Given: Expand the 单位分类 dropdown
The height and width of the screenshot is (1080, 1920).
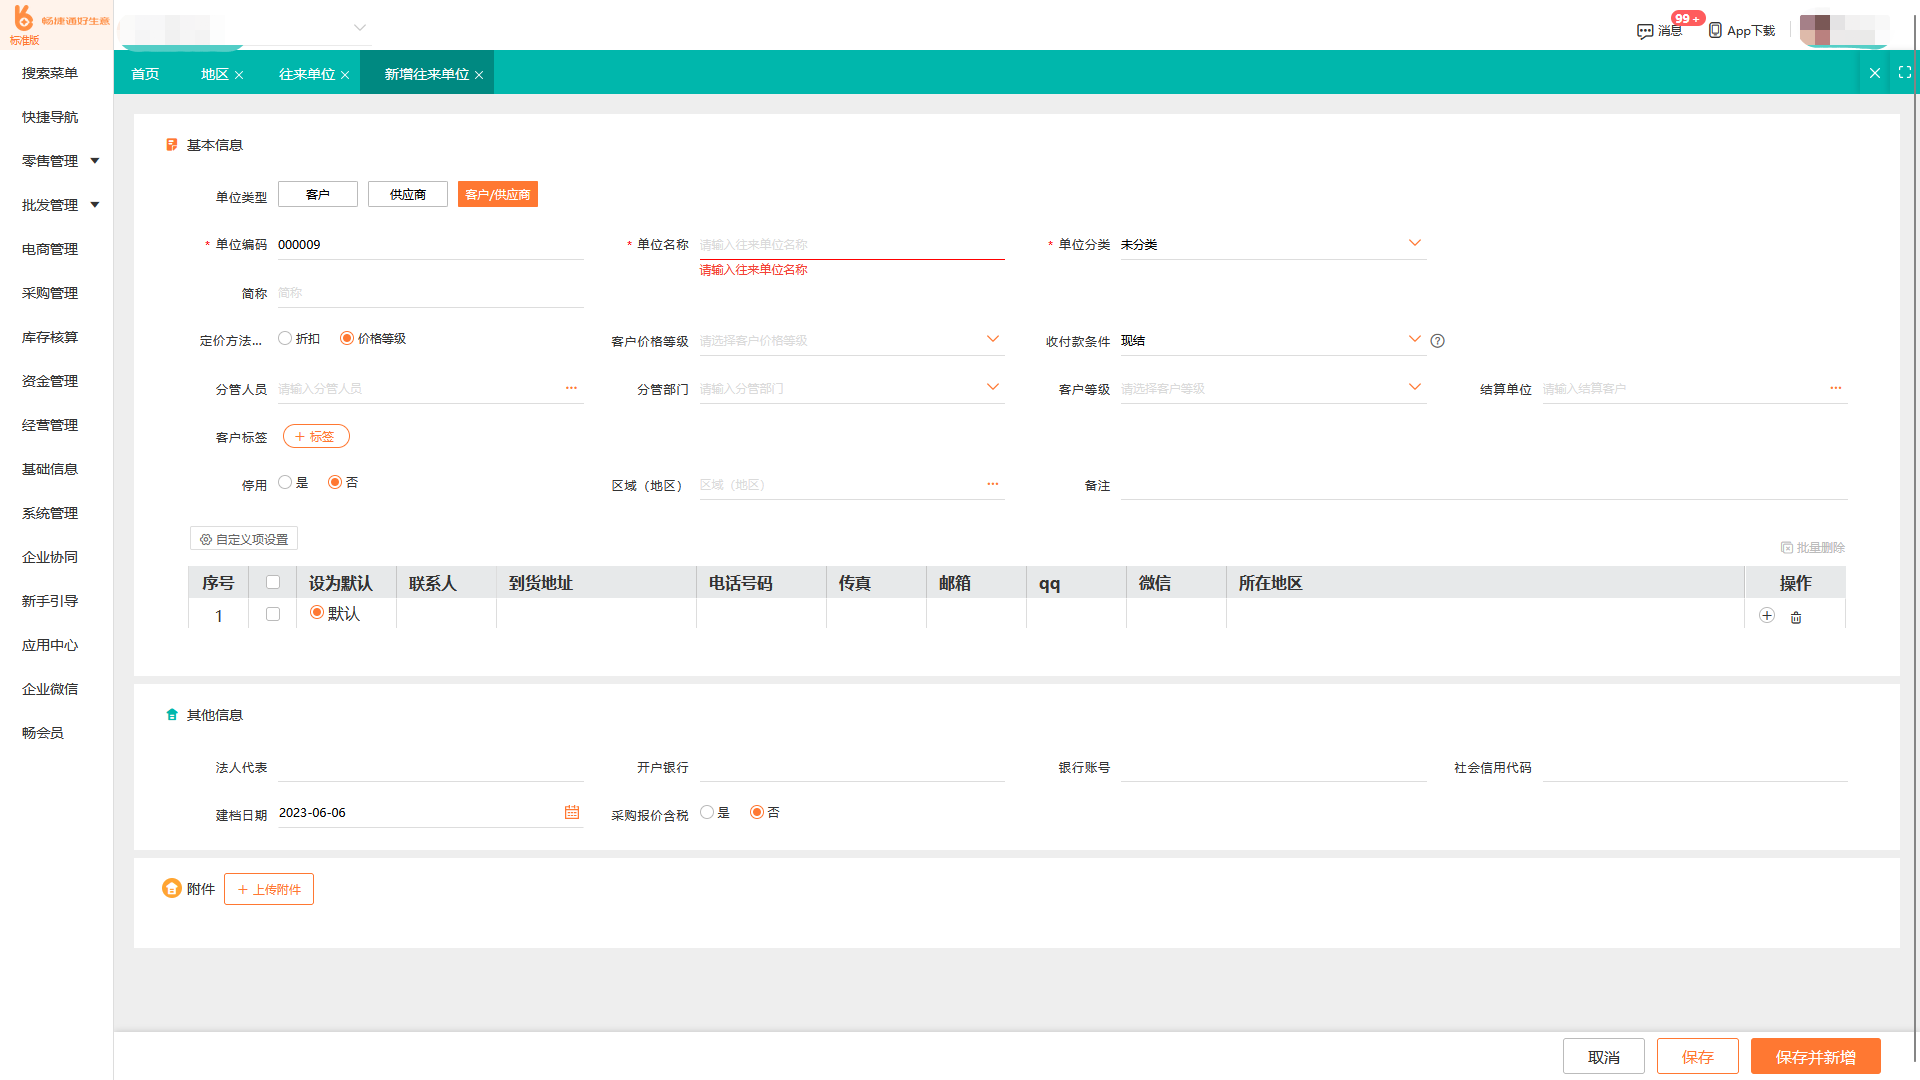Looking at the screenshot, I should pos(1414,243).
